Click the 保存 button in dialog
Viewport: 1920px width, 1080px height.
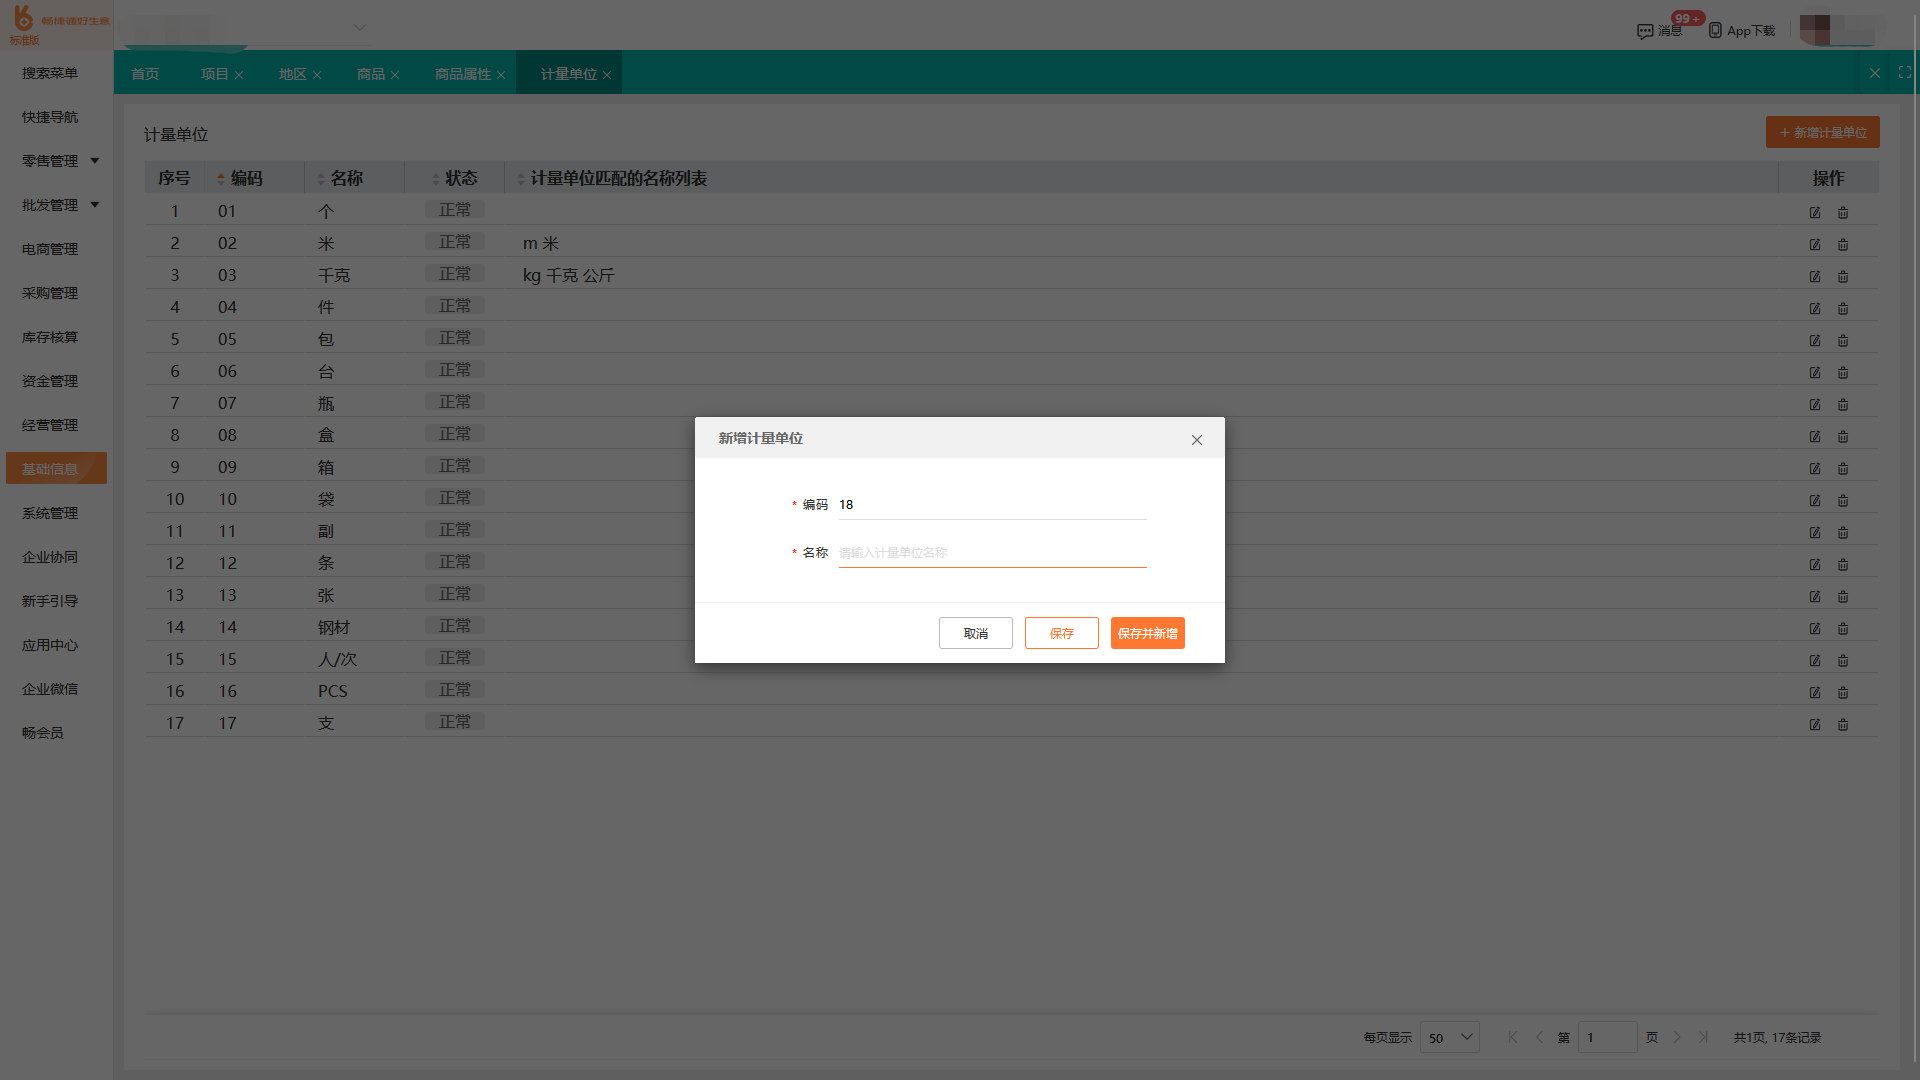click(x=1062, y=632)
